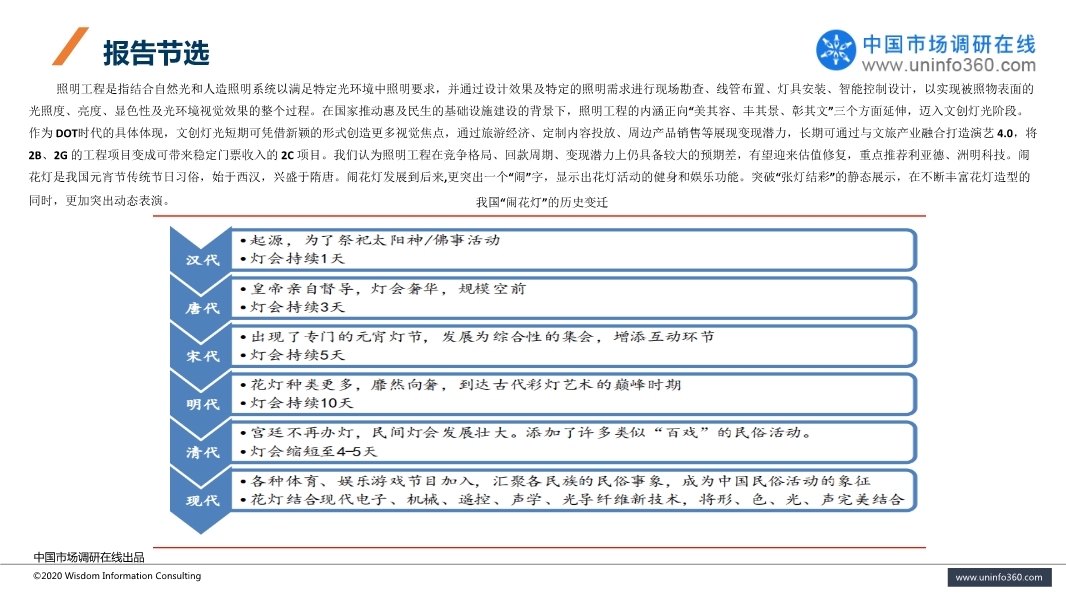Open the www.uninfo360.com link under the logo
Viewport: 1066px width, 600px height.
pyautogui.click(x=948, y=66)
